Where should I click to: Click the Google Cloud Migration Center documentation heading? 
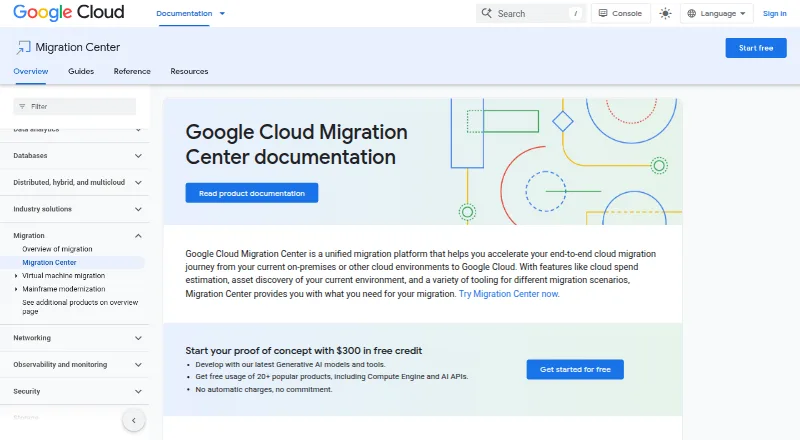tap(296, 144)
